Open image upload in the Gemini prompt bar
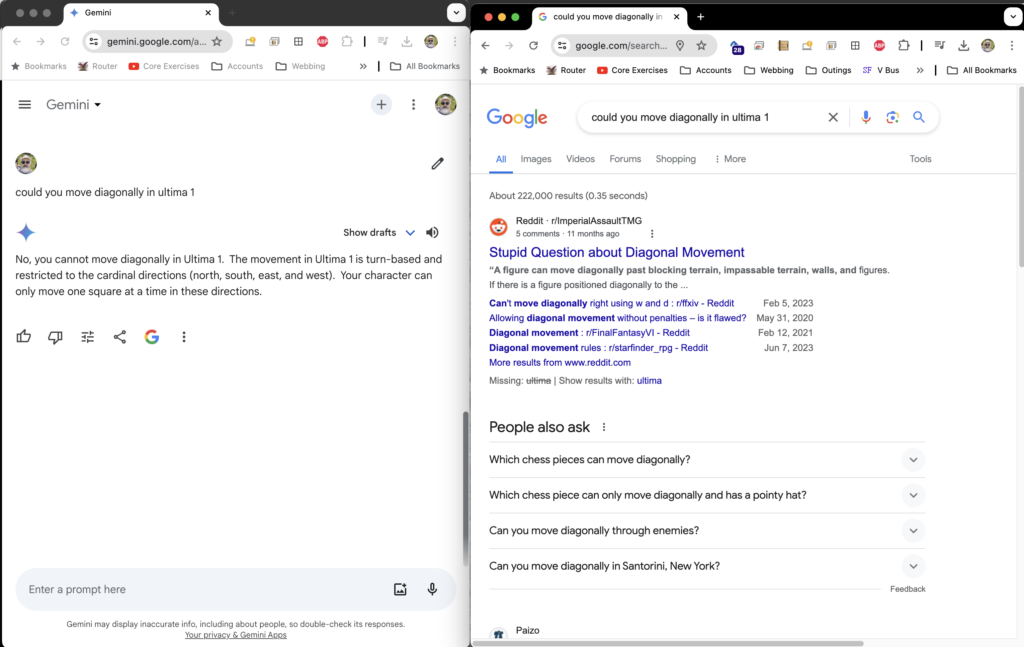This screenshot has width=1024, height=647. [x=400, y=589]
